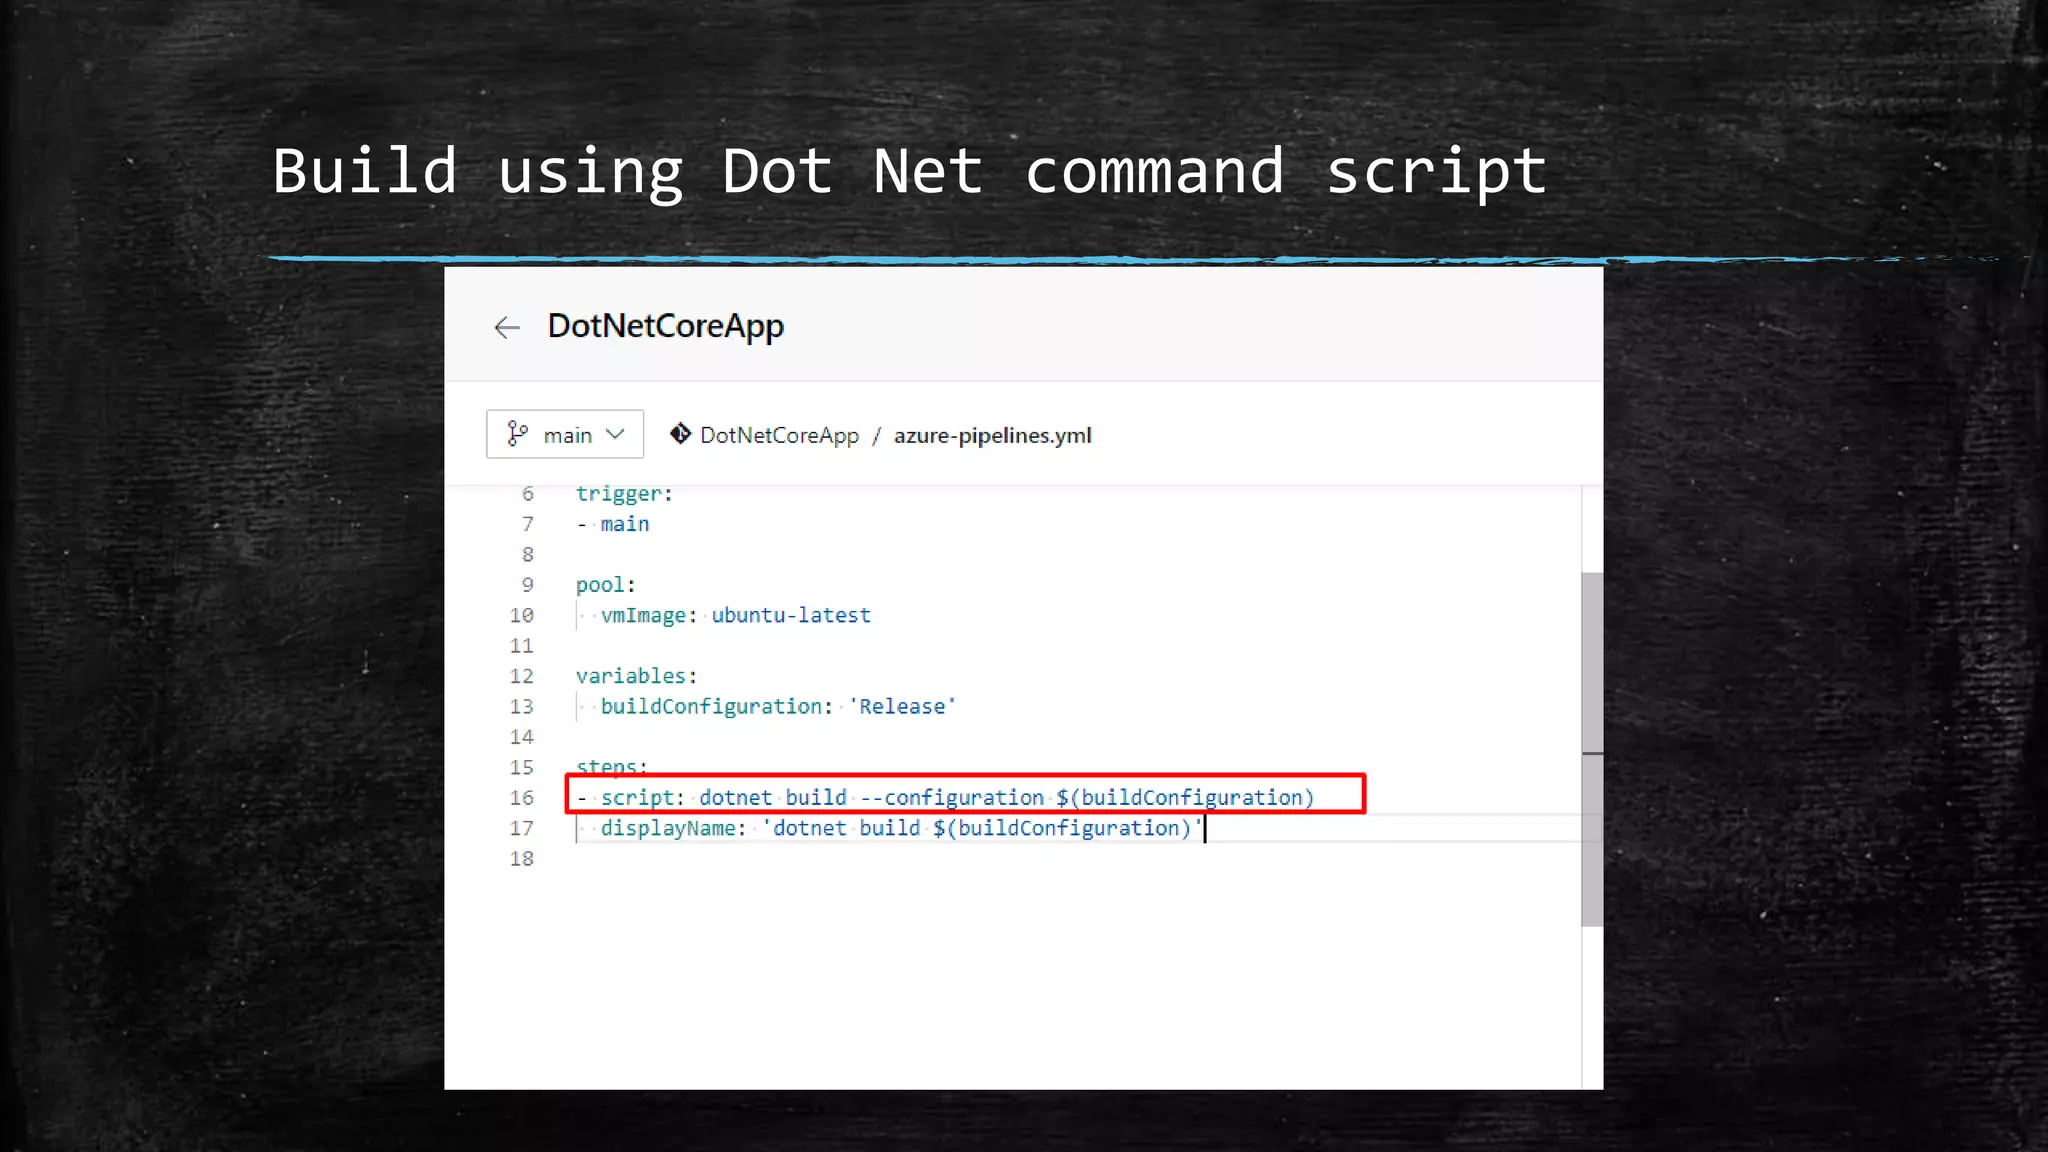
Task: Open the main branch dropdown
Action: (565, 433)
